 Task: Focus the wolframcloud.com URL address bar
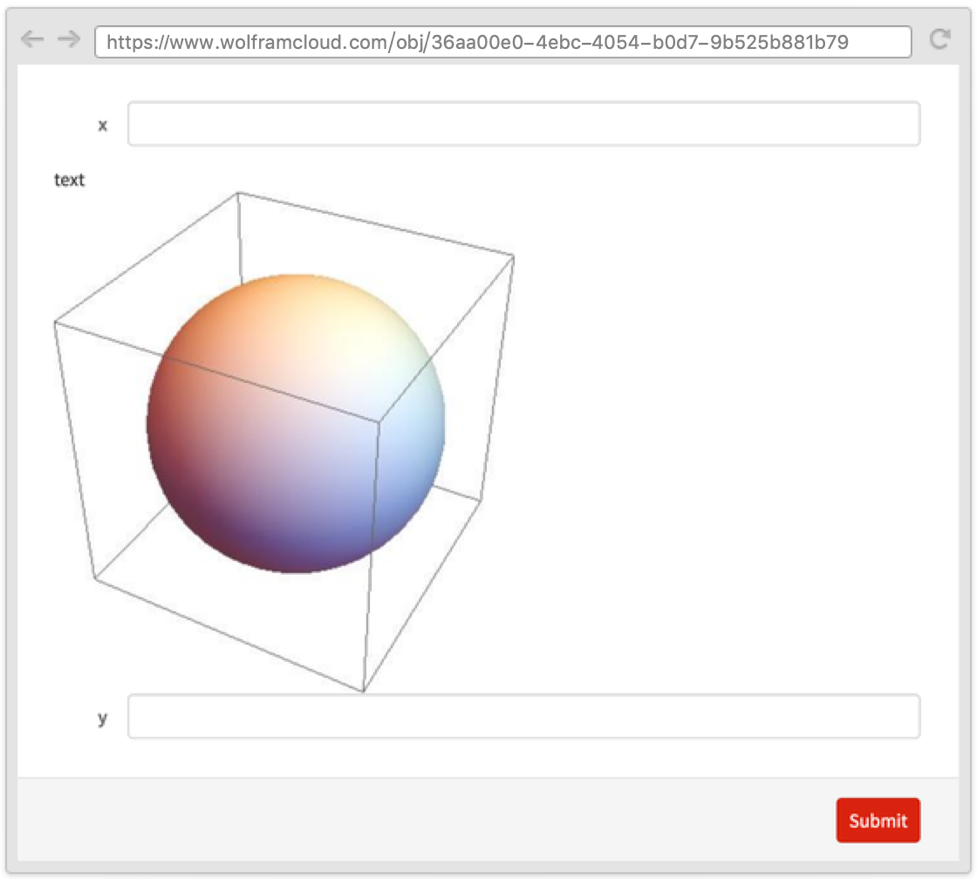(503, 42)
